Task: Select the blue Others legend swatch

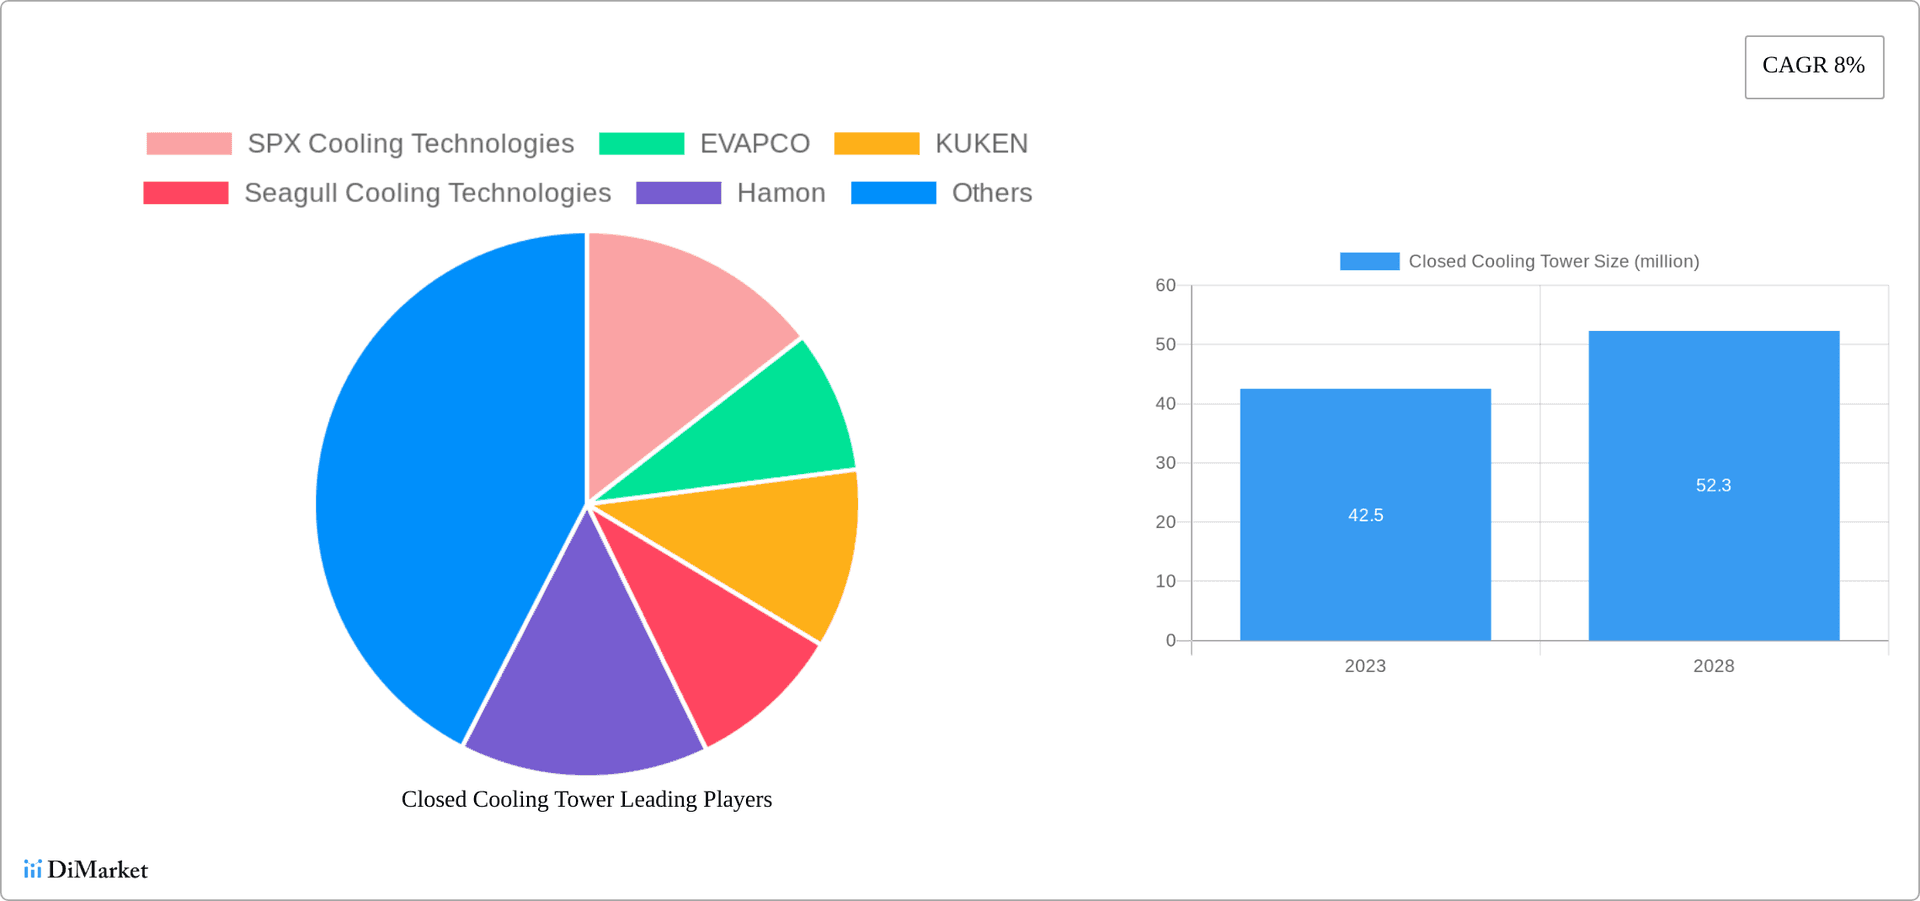Action: point(893,192)
